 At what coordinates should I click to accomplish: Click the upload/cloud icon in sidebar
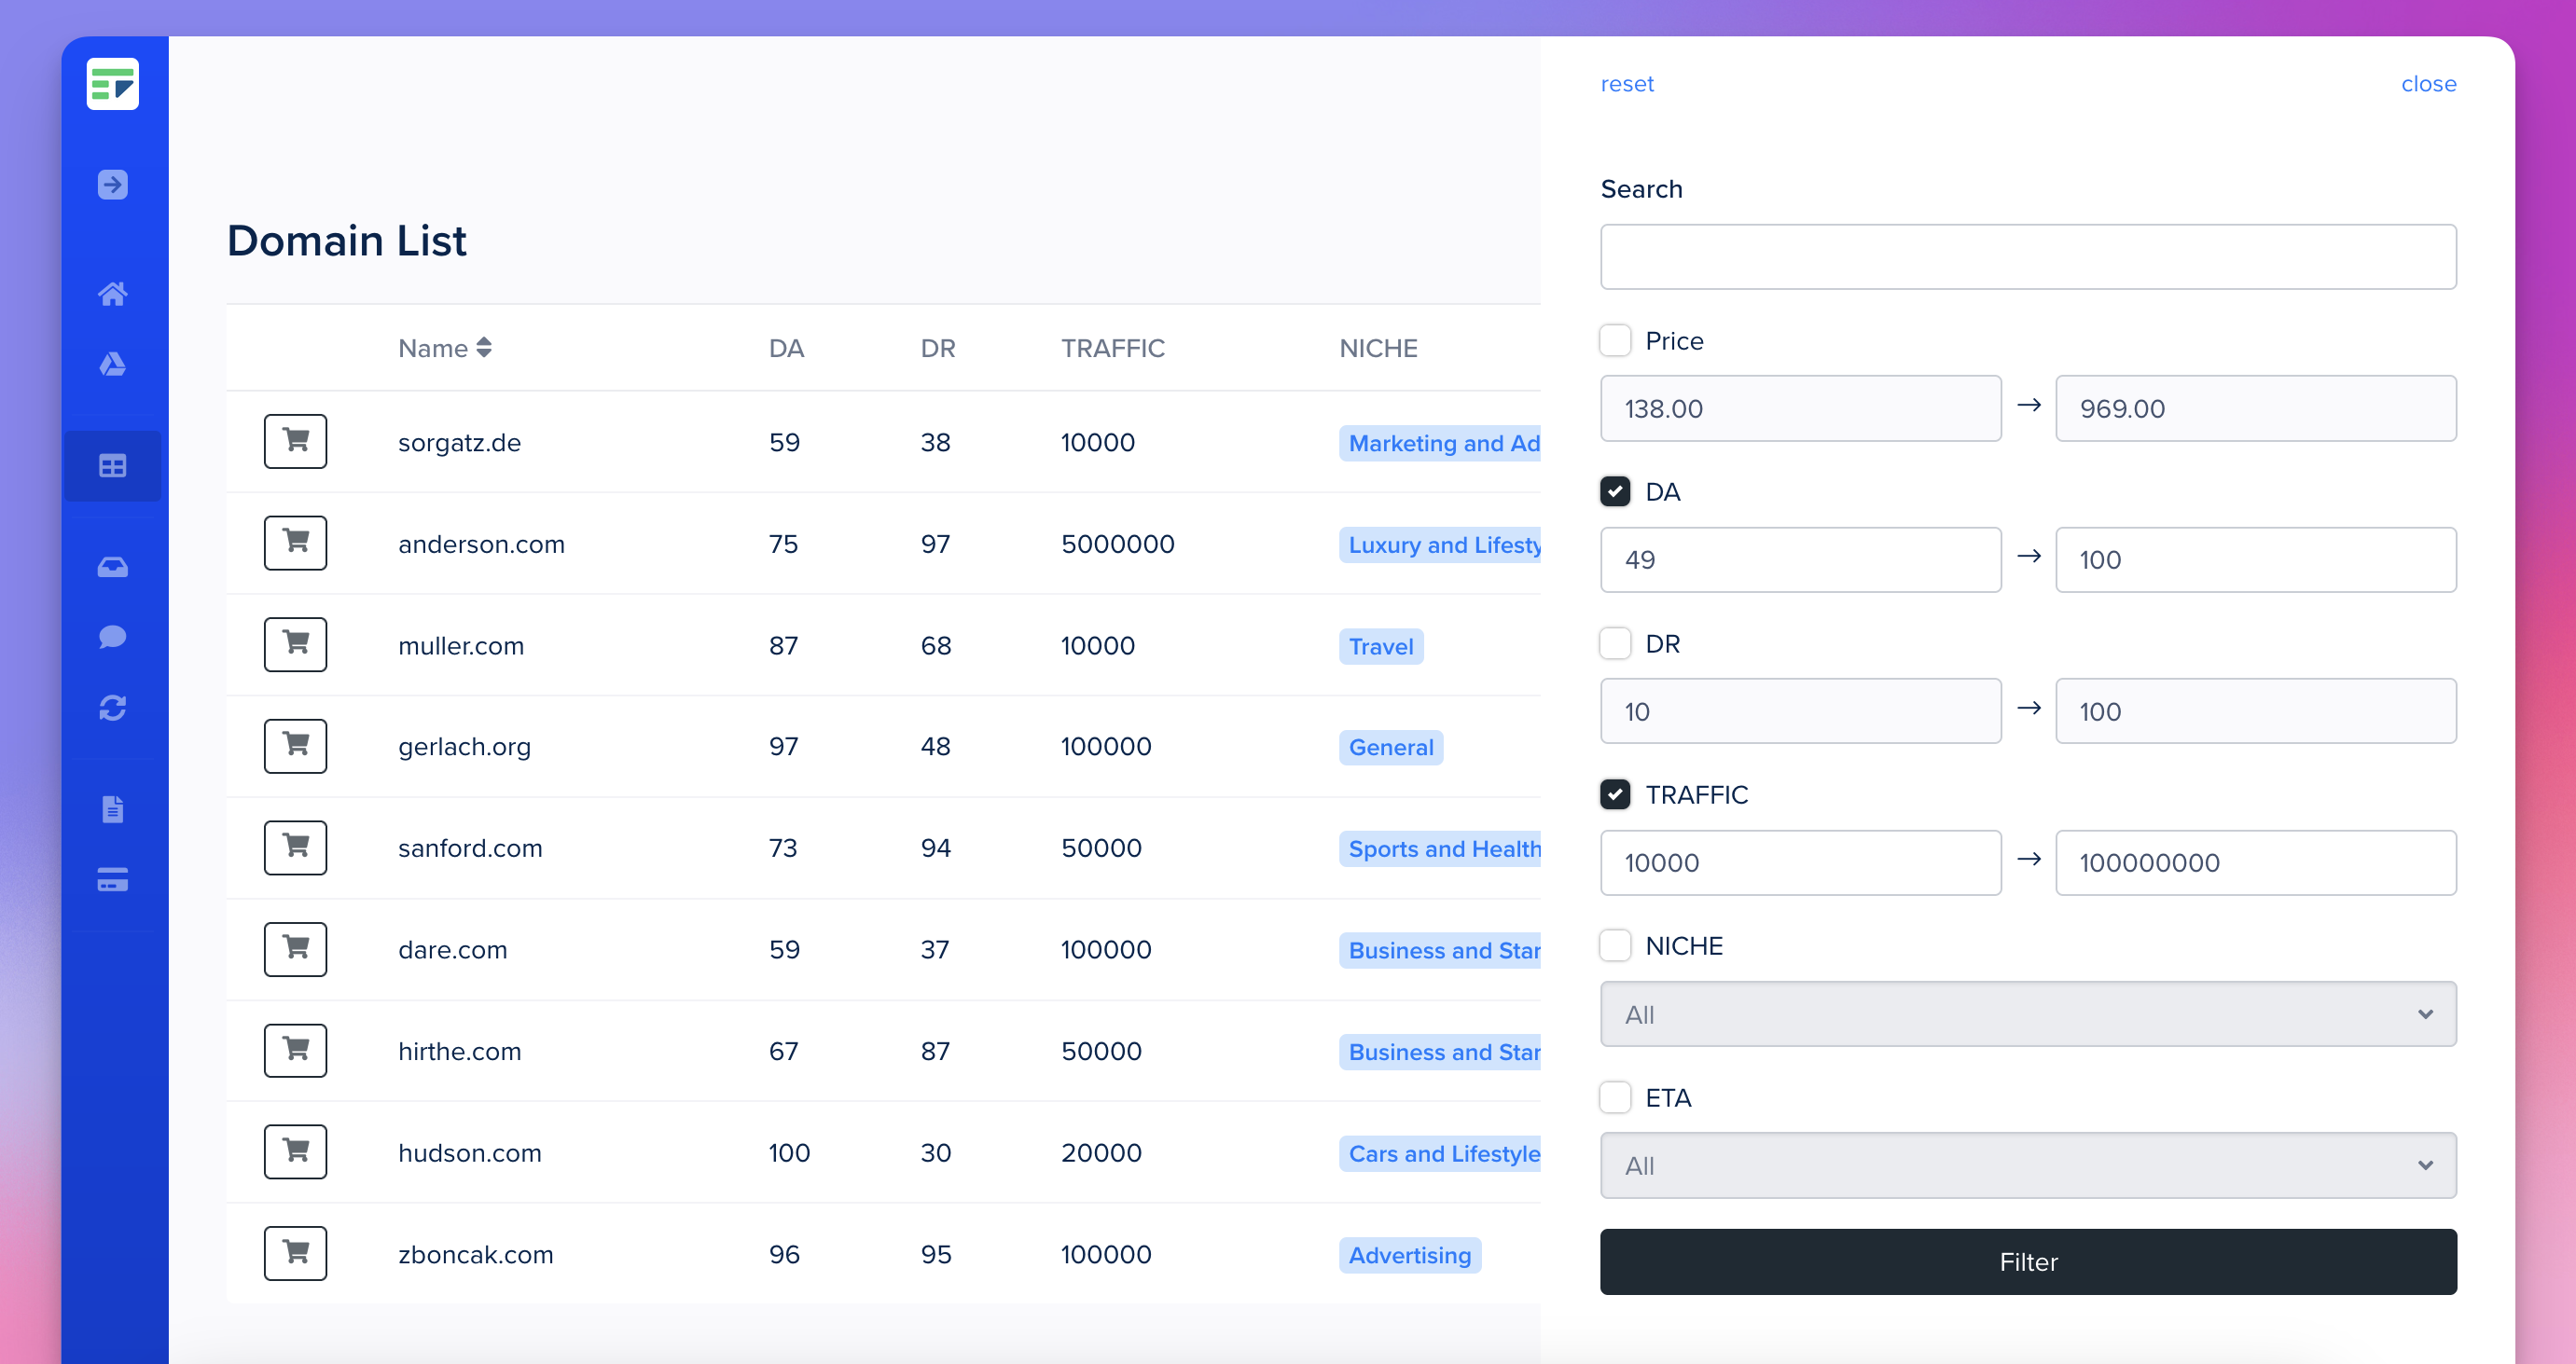click(x=114, y=363)
